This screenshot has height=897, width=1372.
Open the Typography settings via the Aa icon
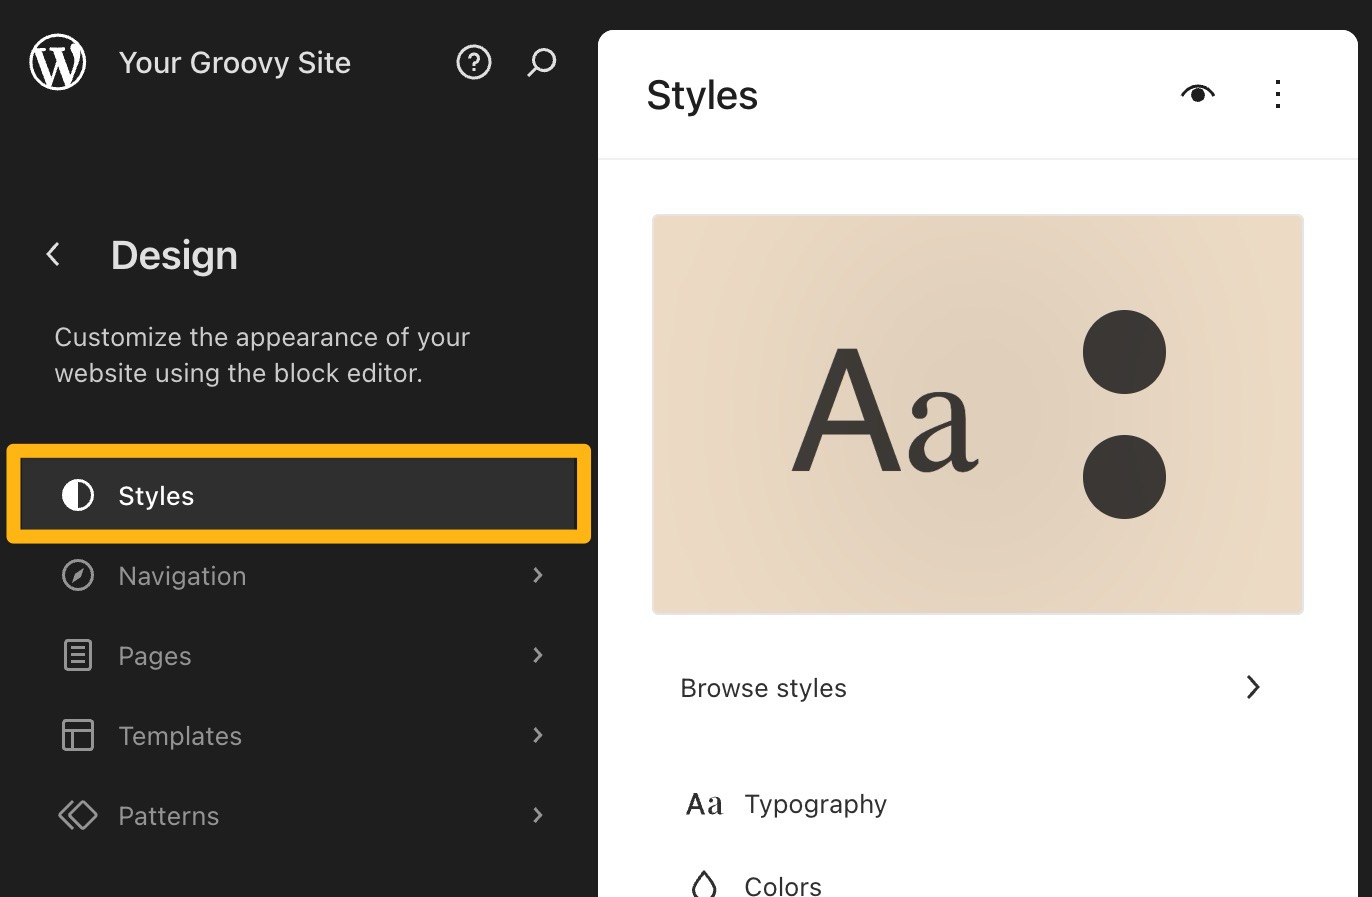pyautogui.click(x=704, y=803)
